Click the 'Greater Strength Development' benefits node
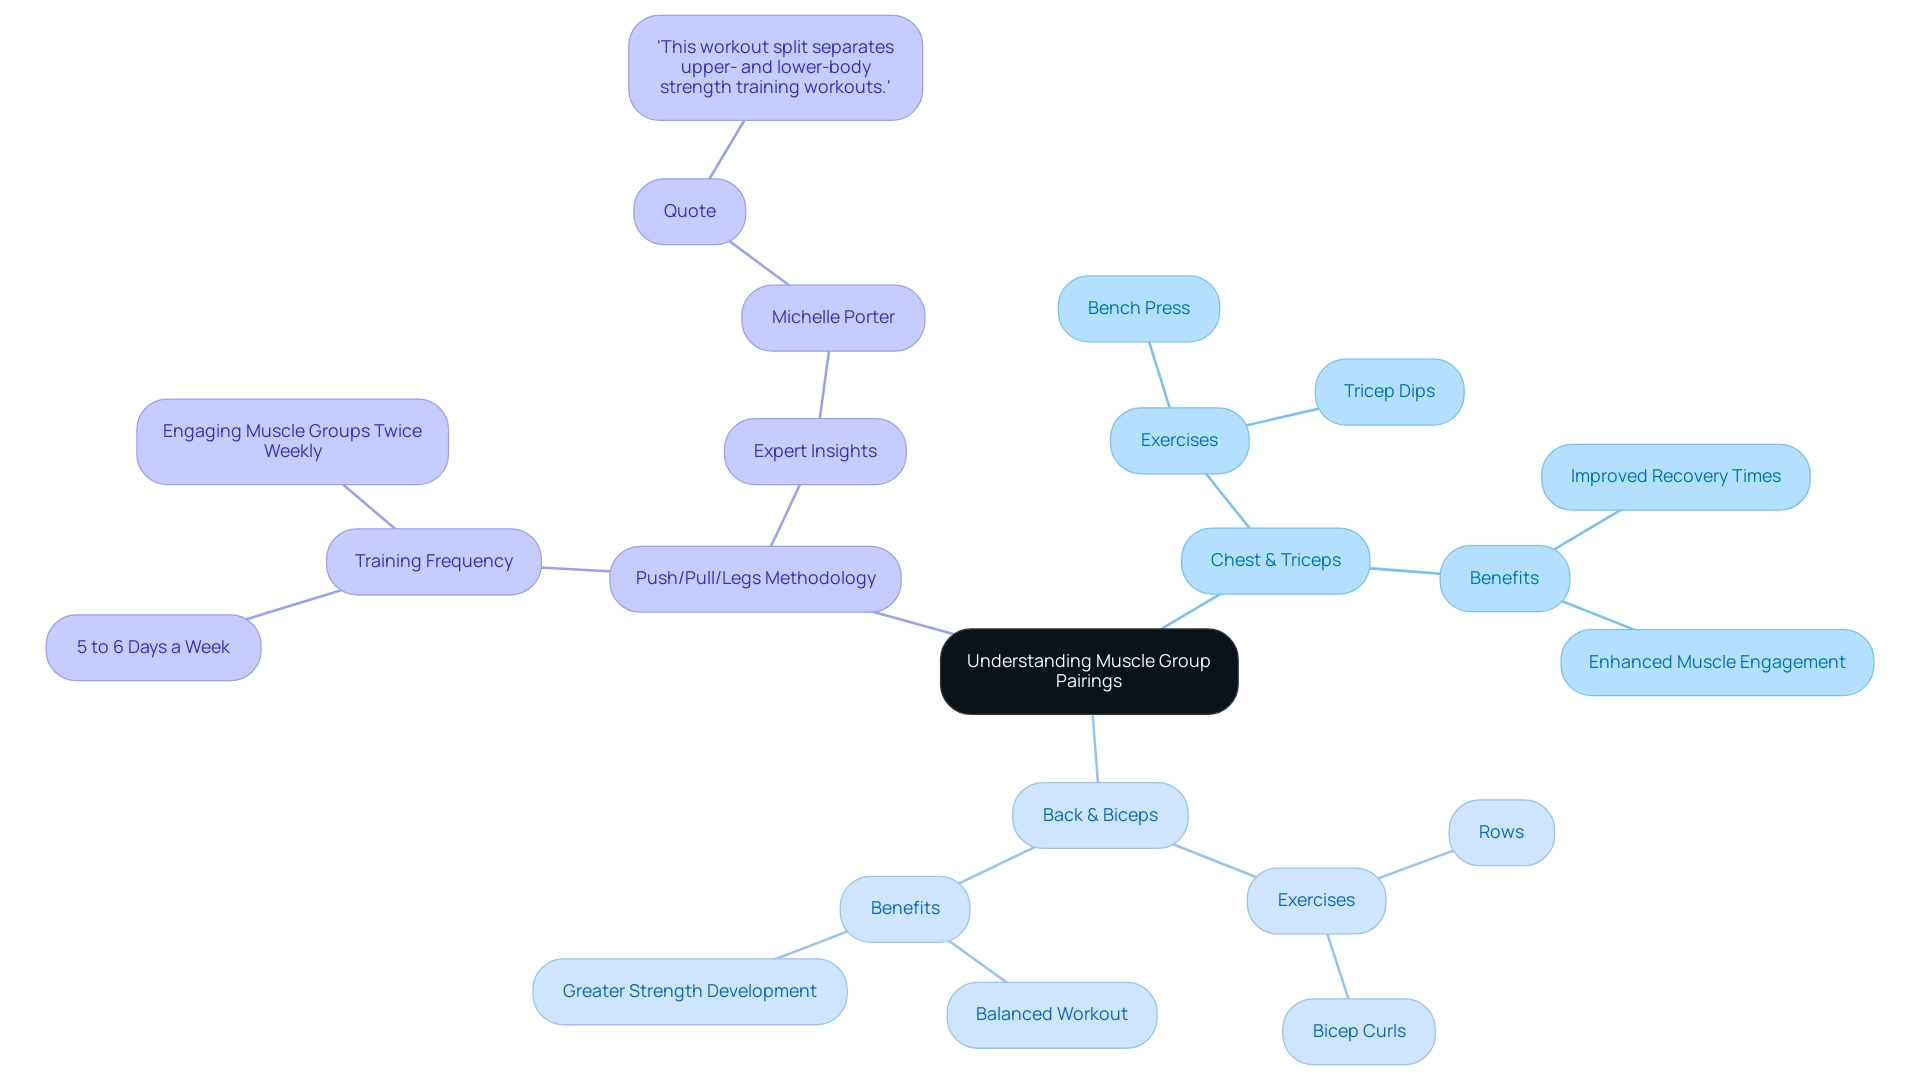This screenshot has width=1920, height=1083. (x=688, y=989)
